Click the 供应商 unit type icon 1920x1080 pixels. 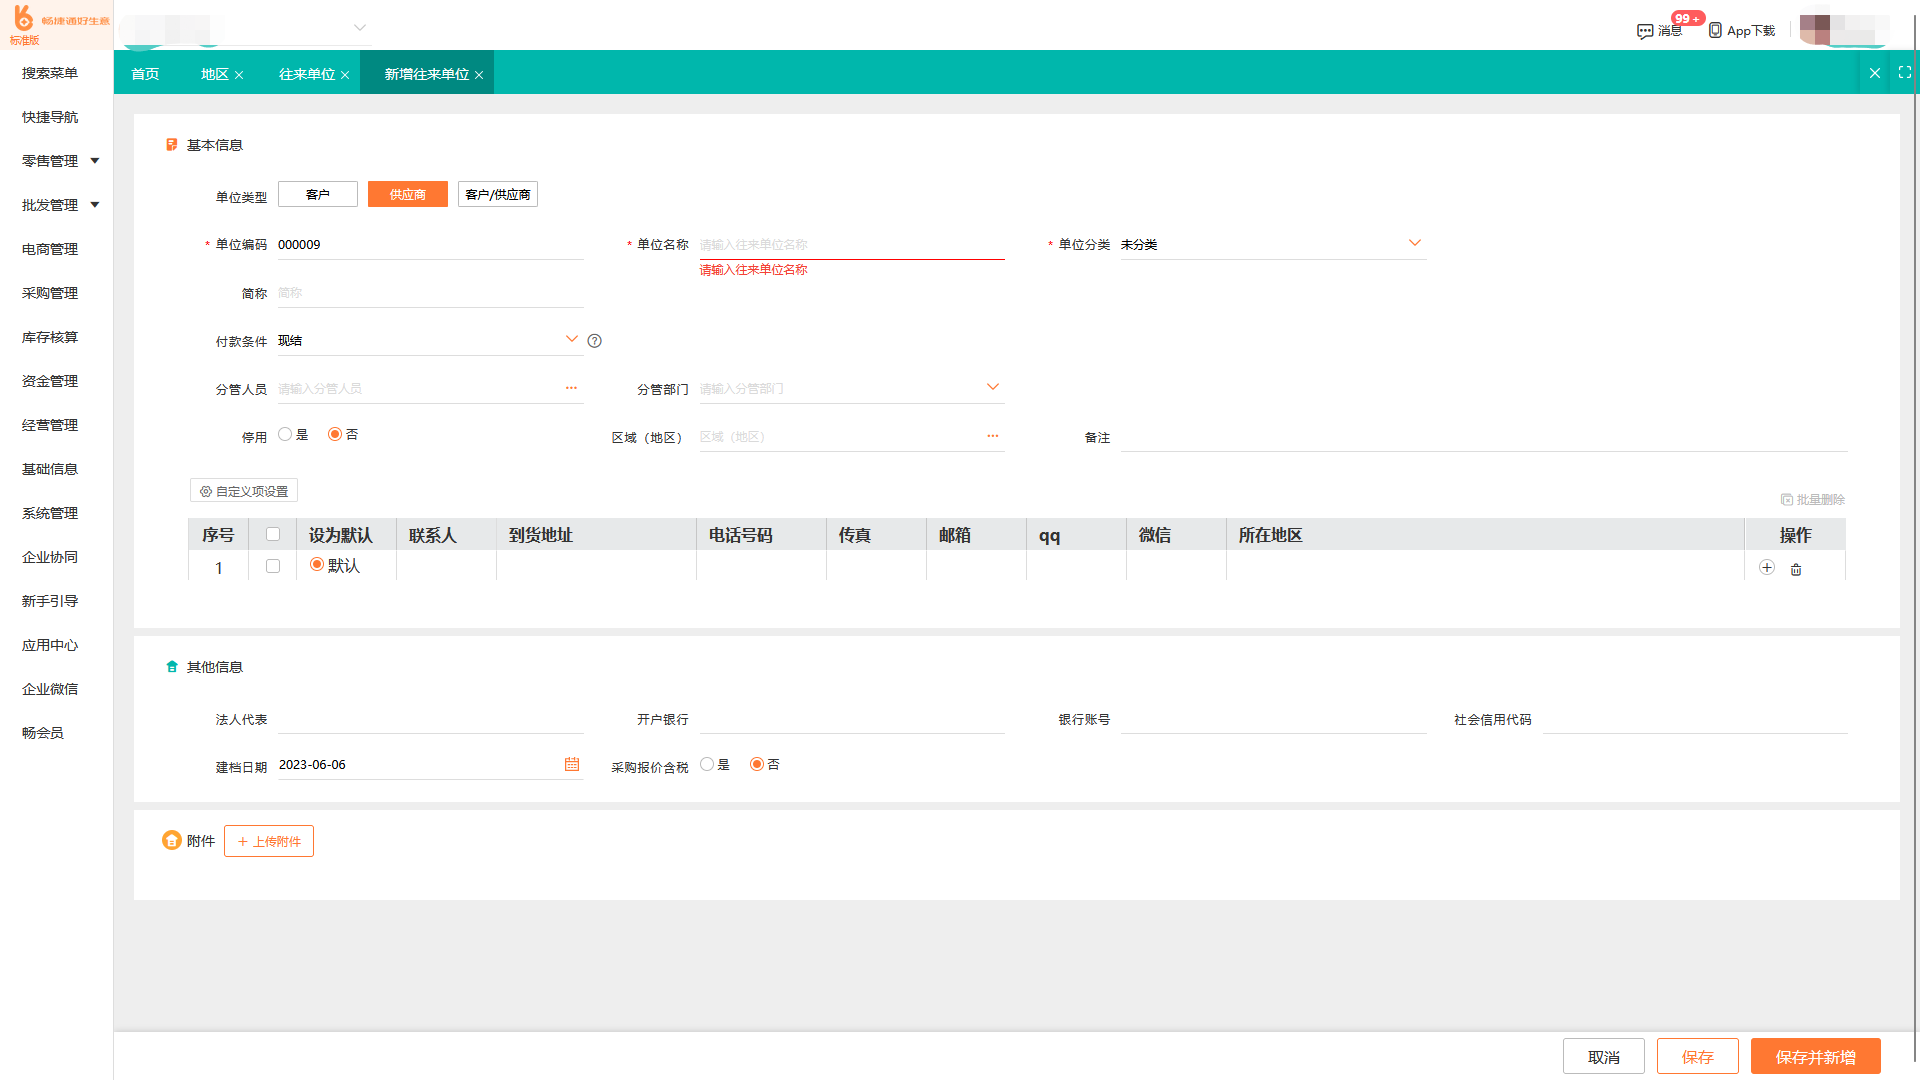coord(407,194)
